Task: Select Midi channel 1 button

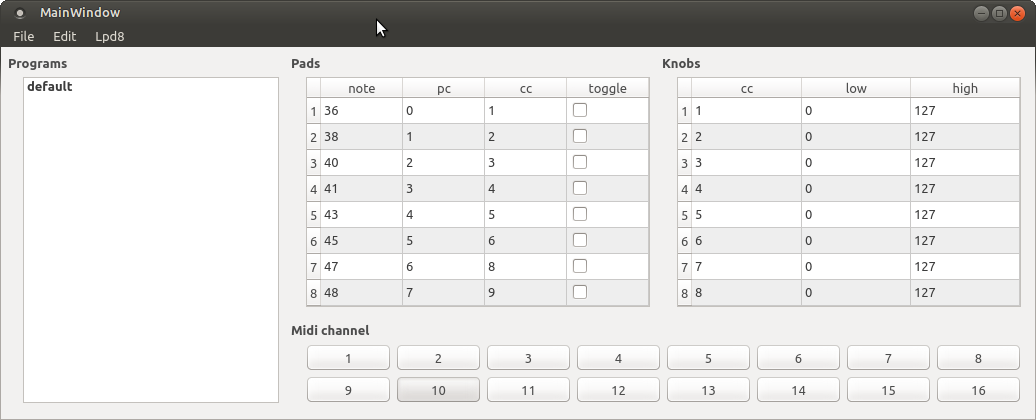Action: tap(348, 358)
